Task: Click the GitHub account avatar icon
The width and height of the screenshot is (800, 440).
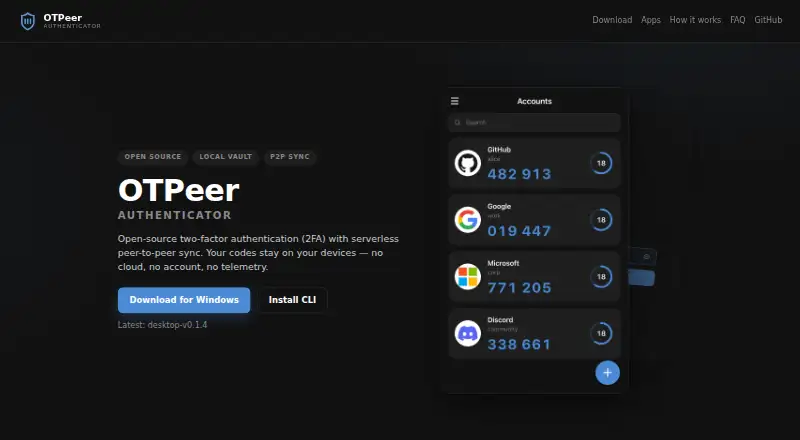Action: [x=467, y=163]
